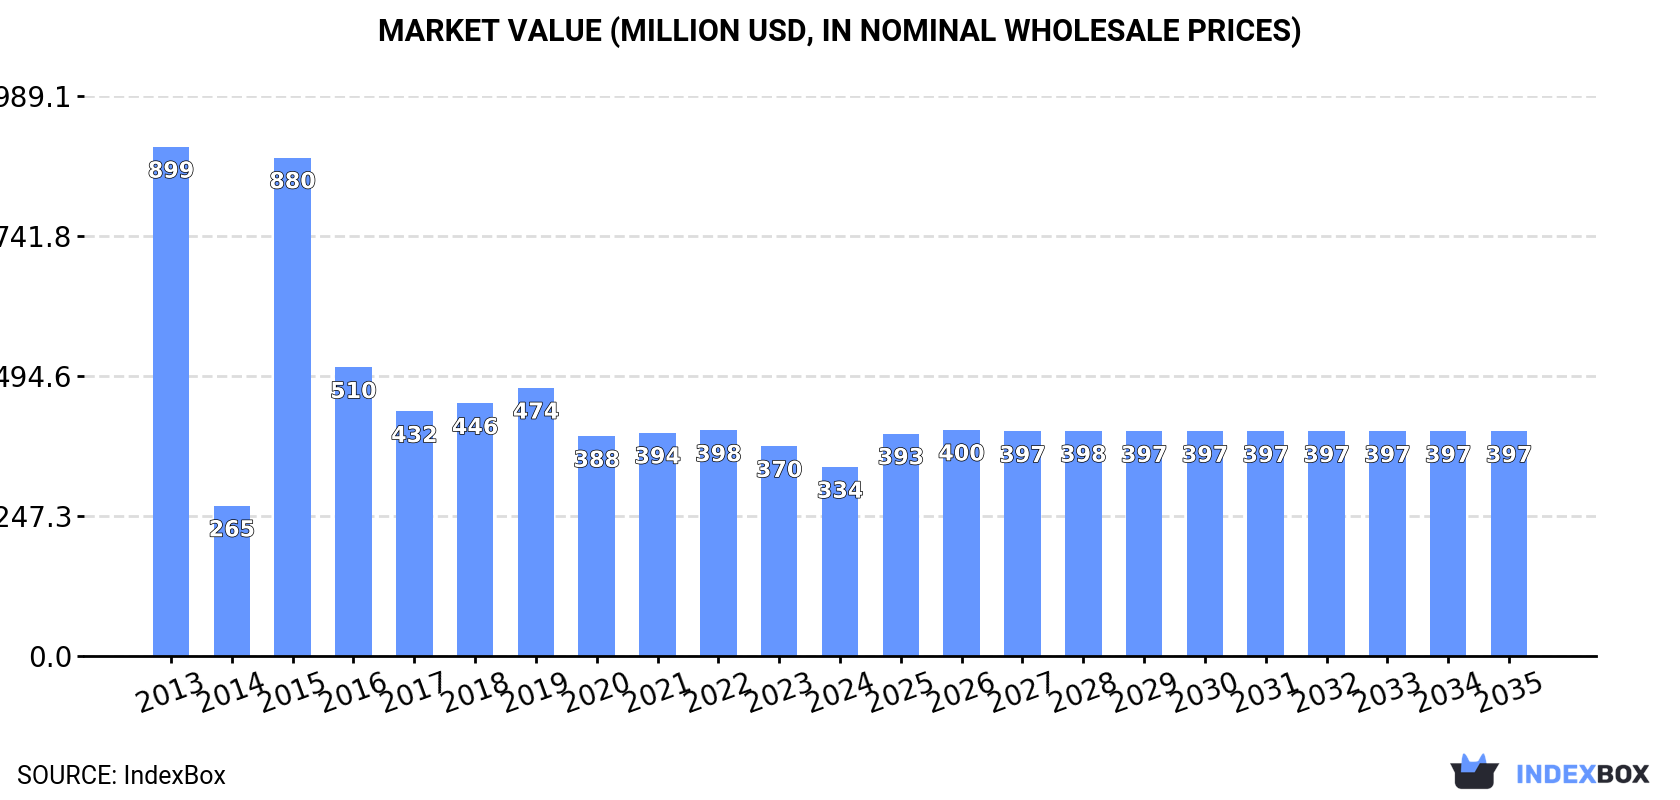Click the 2025 x-axis label

click(x=901, y=691)
